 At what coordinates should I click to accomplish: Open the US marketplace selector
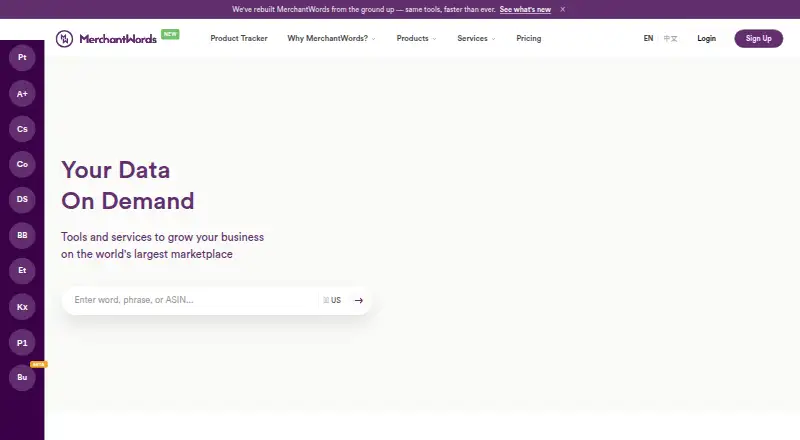click(x=332, y=300)
